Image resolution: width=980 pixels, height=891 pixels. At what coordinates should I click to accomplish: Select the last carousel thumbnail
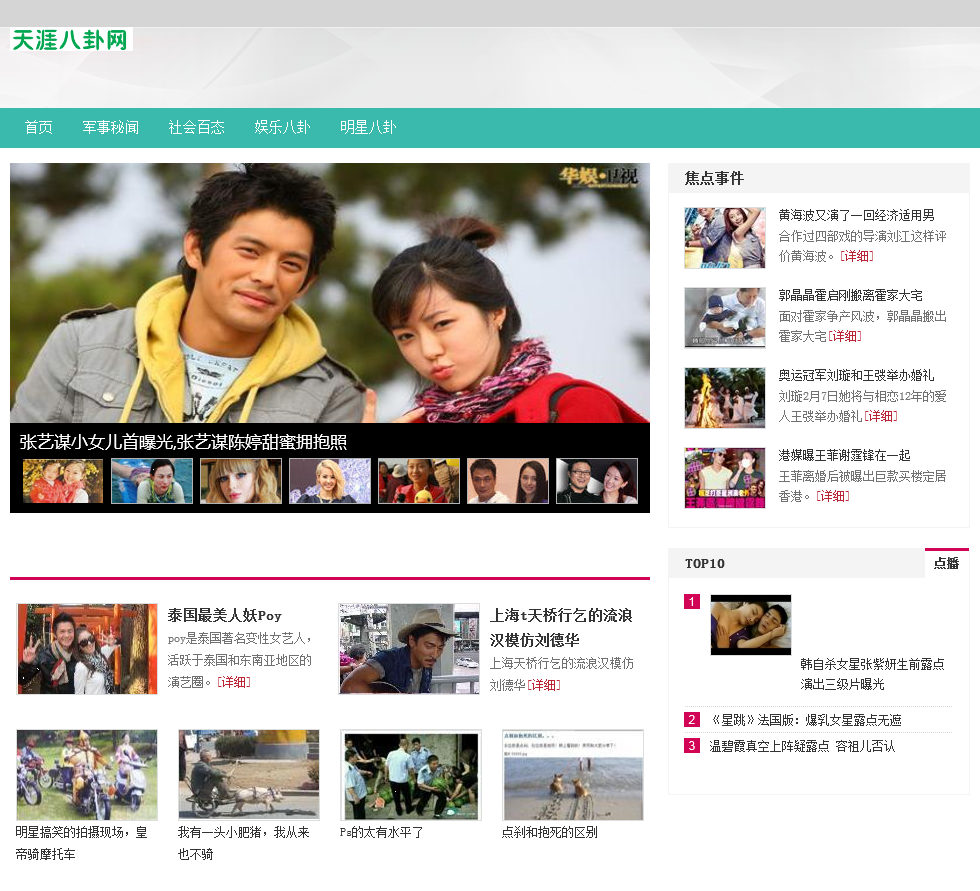click(x=597, y=481)
